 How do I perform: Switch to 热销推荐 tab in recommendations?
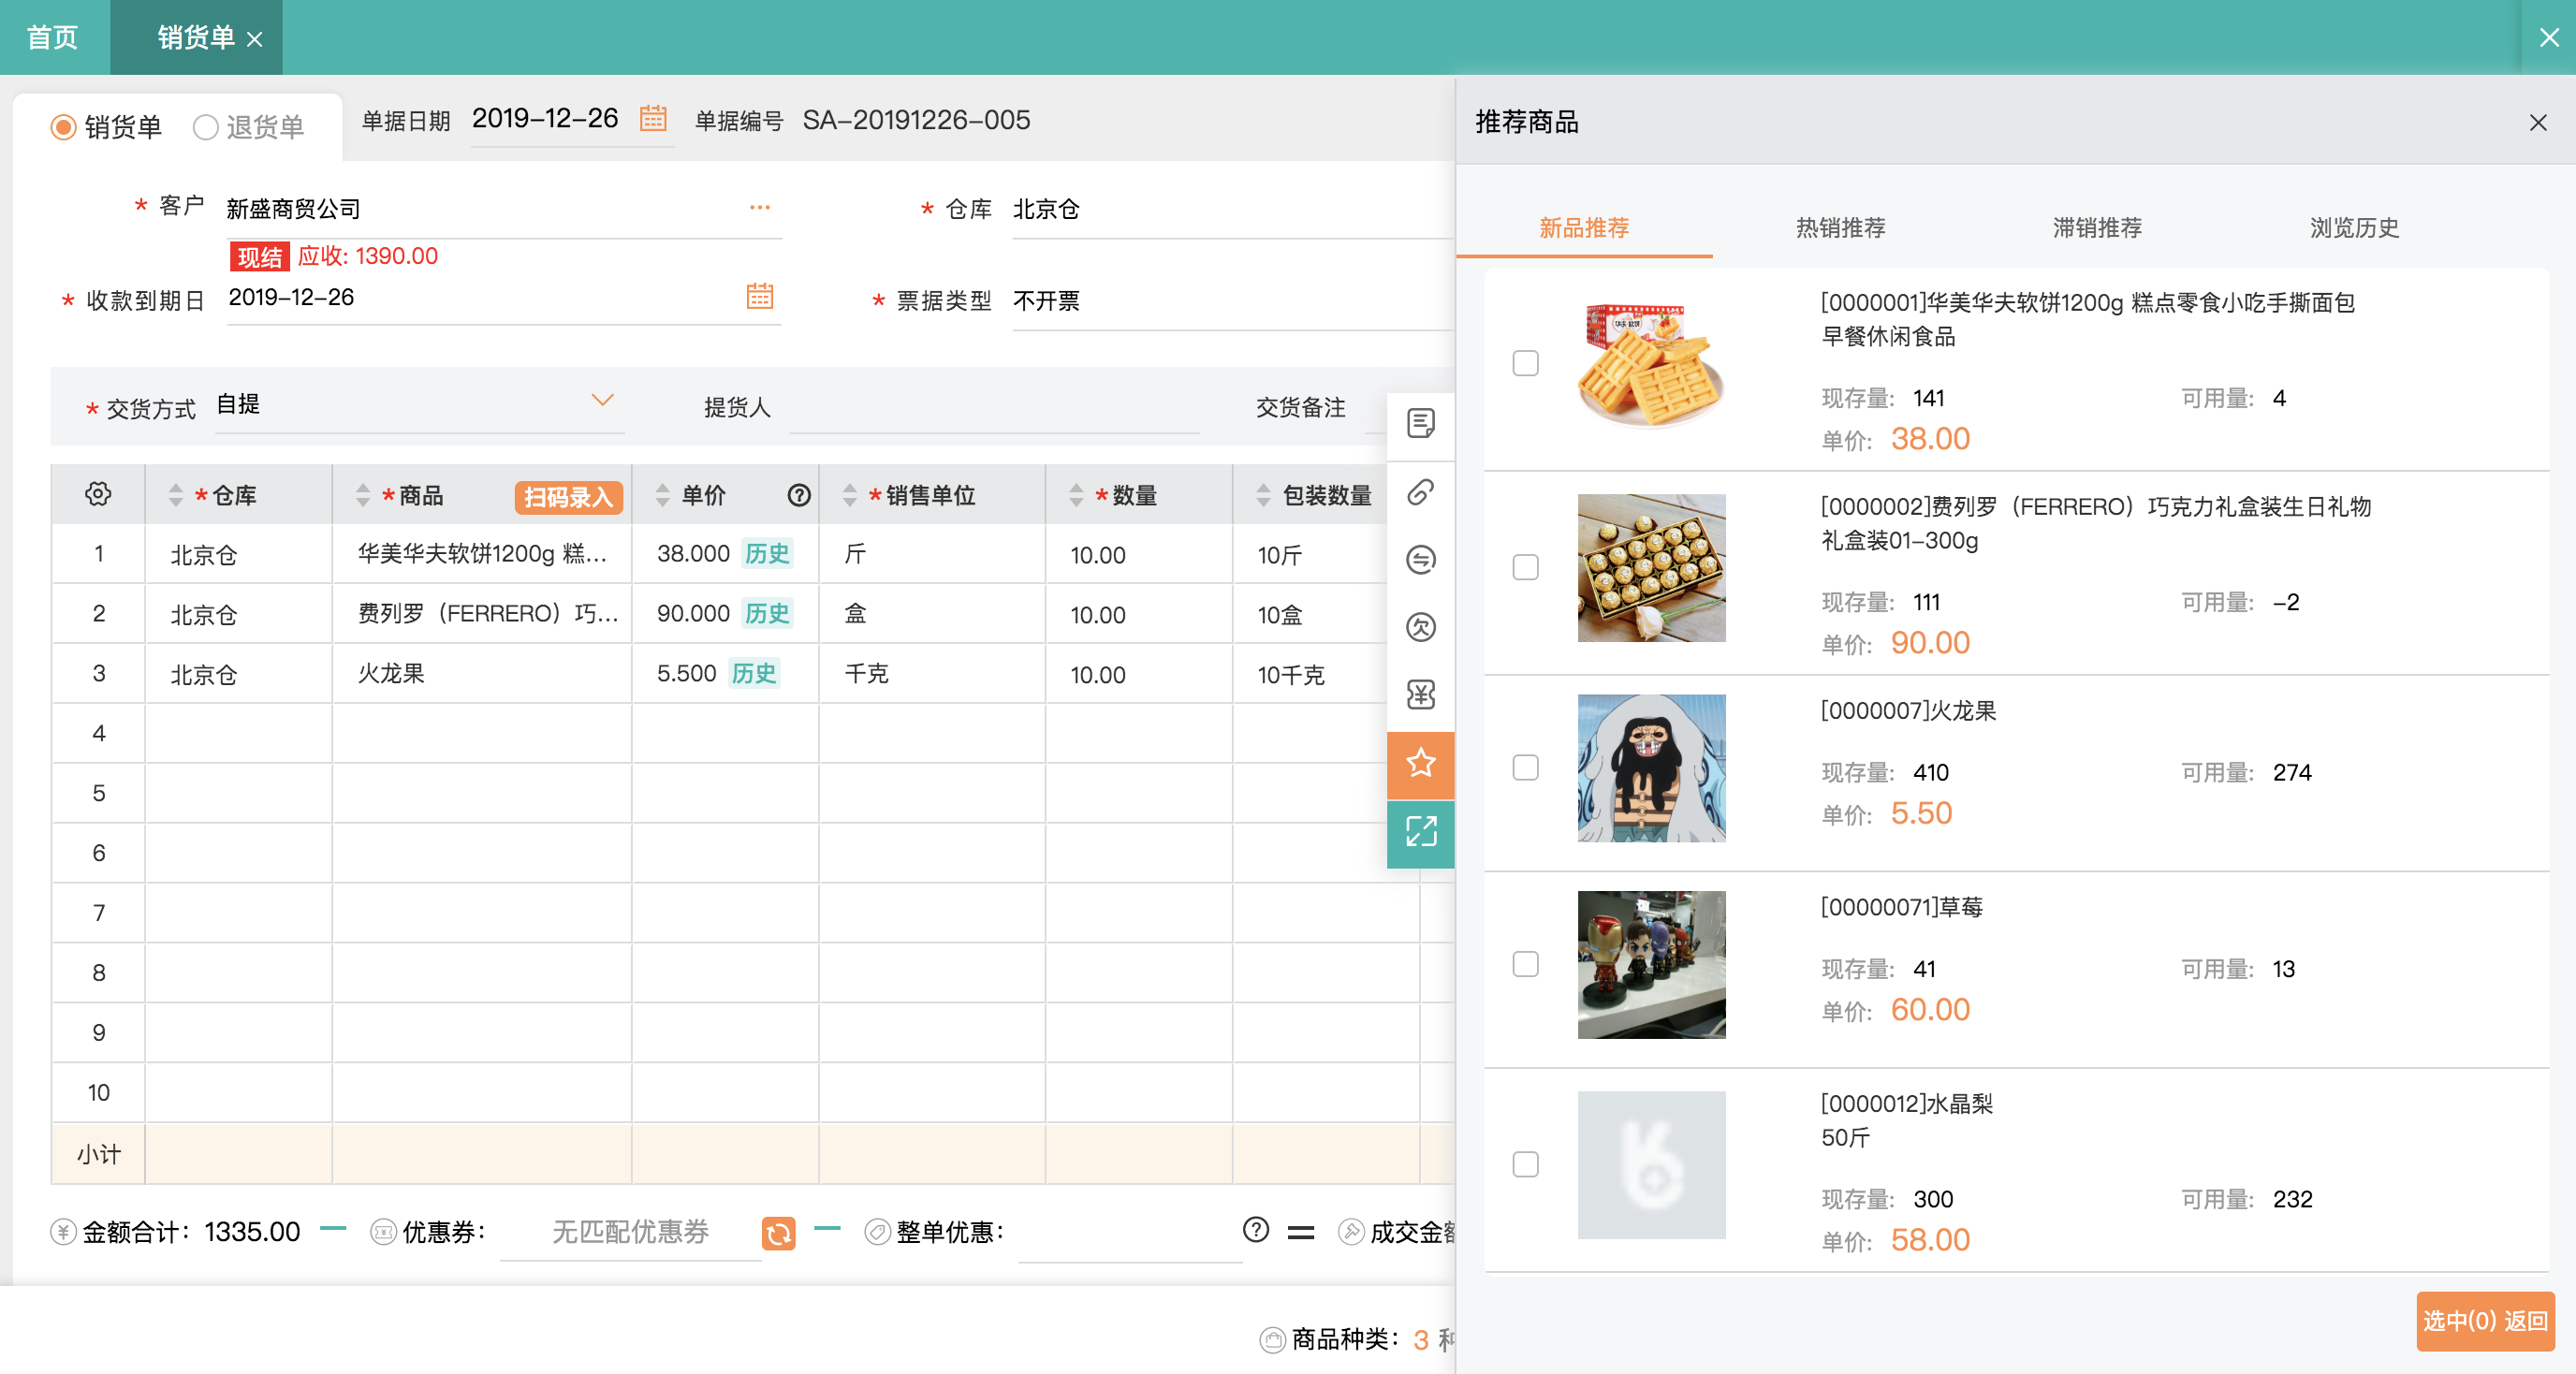point(1840,225)
